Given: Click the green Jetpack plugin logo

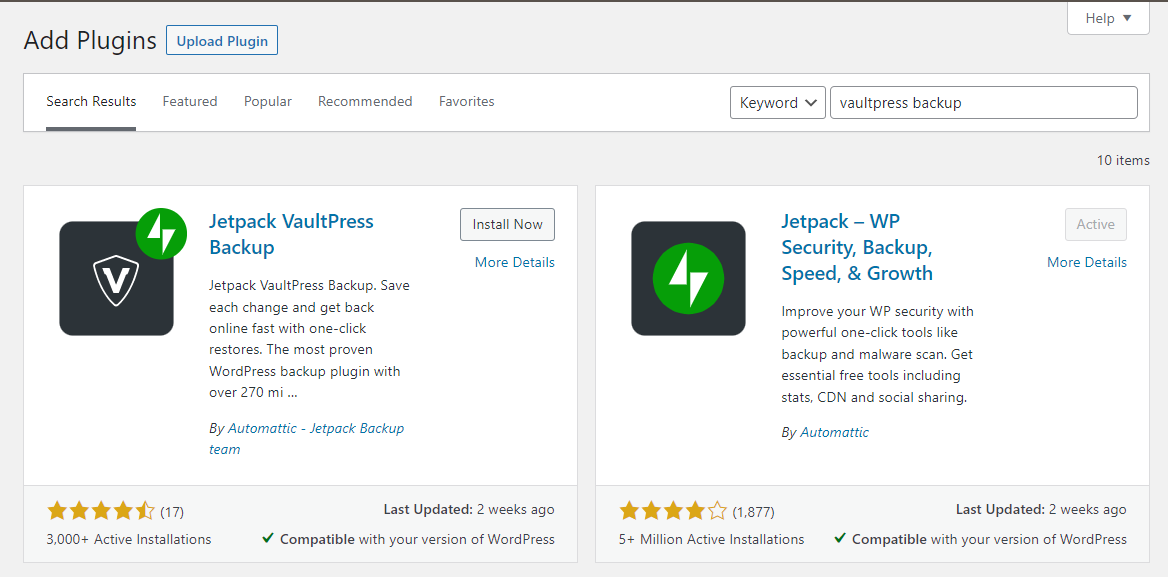Looking at the screenshot, I should (x=688, y=278).
